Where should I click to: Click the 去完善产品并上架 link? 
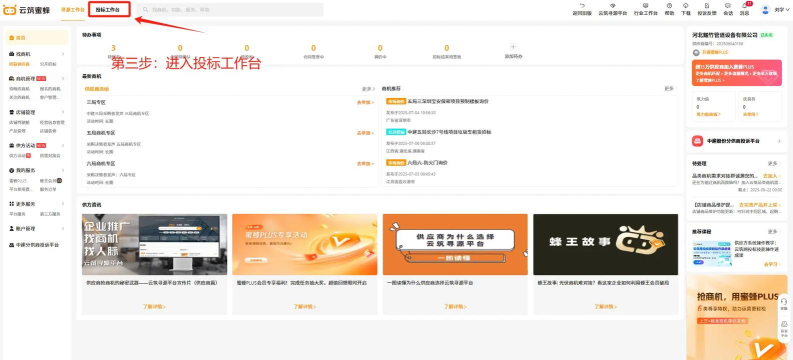pyautogui.click(x=760, y=205)
